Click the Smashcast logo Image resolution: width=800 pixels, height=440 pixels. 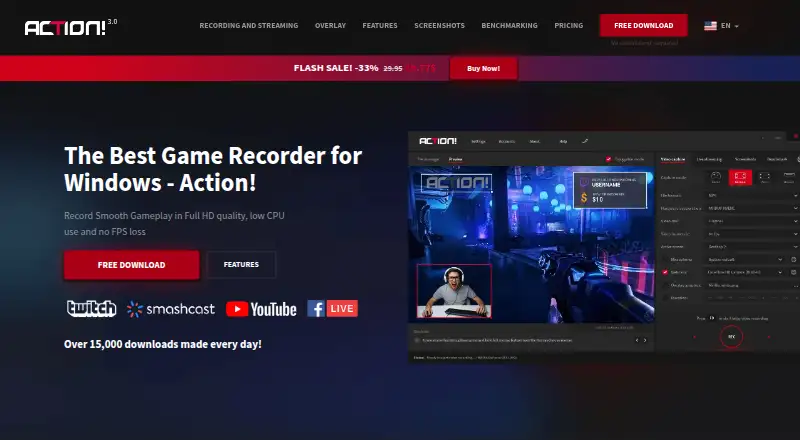[x=171, y=309]
